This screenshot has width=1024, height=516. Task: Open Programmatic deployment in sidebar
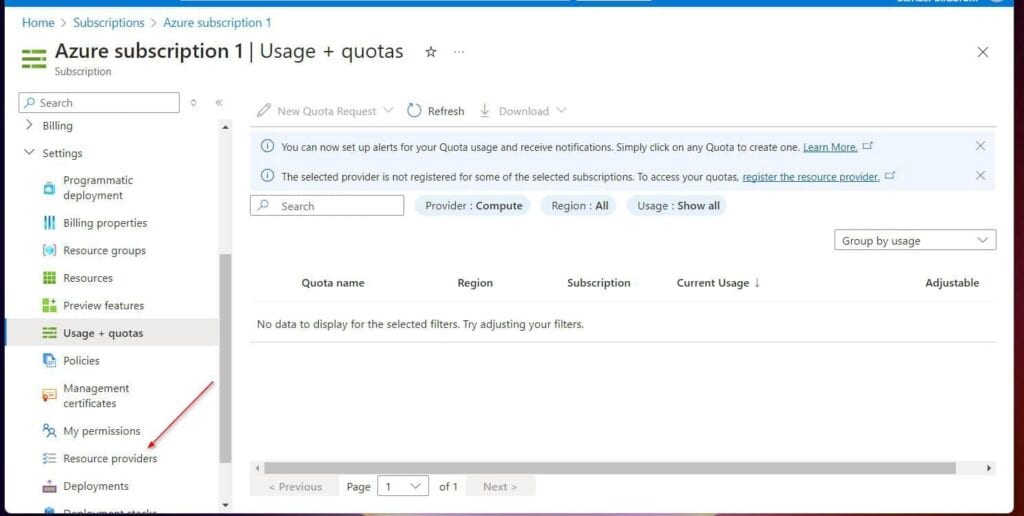98,187
